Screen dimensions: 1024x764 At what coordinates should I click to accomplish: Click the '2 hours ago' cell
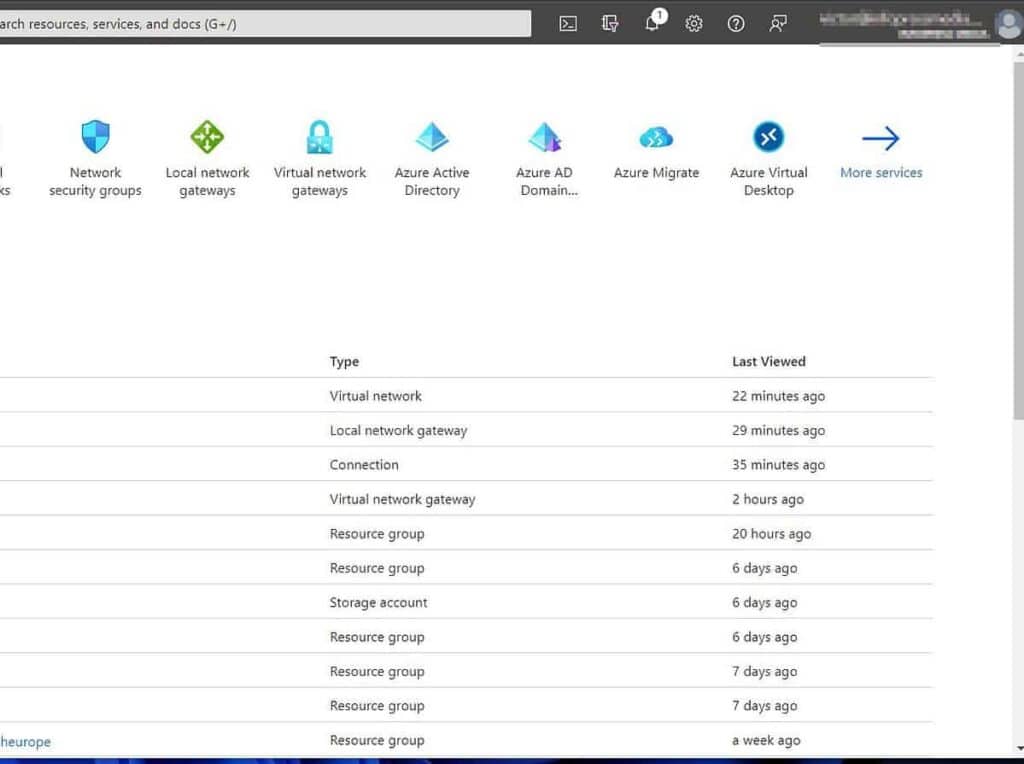coord(767,499)
